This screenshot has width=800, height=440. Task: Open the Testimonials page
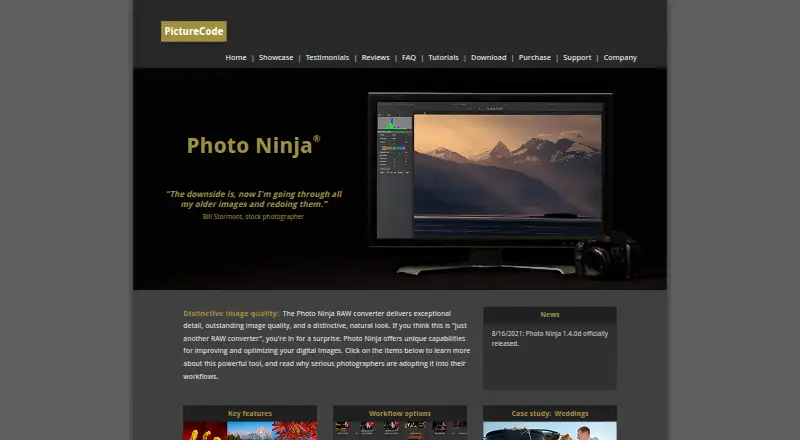click(327, 58)
